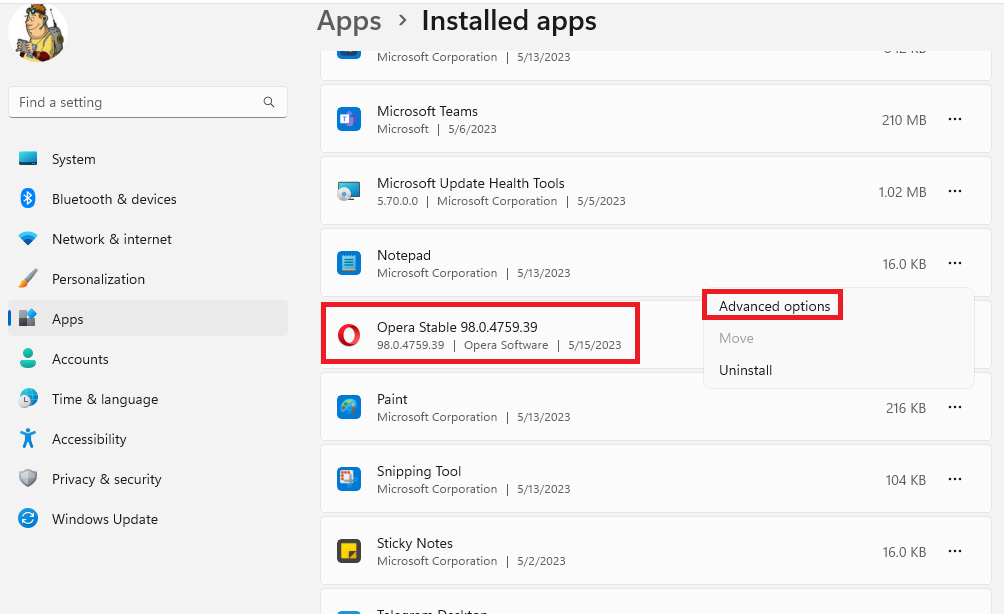Click the user profile avatar picture
The height and width of the screenshot is (614, 1004).
tap(38, 33)
